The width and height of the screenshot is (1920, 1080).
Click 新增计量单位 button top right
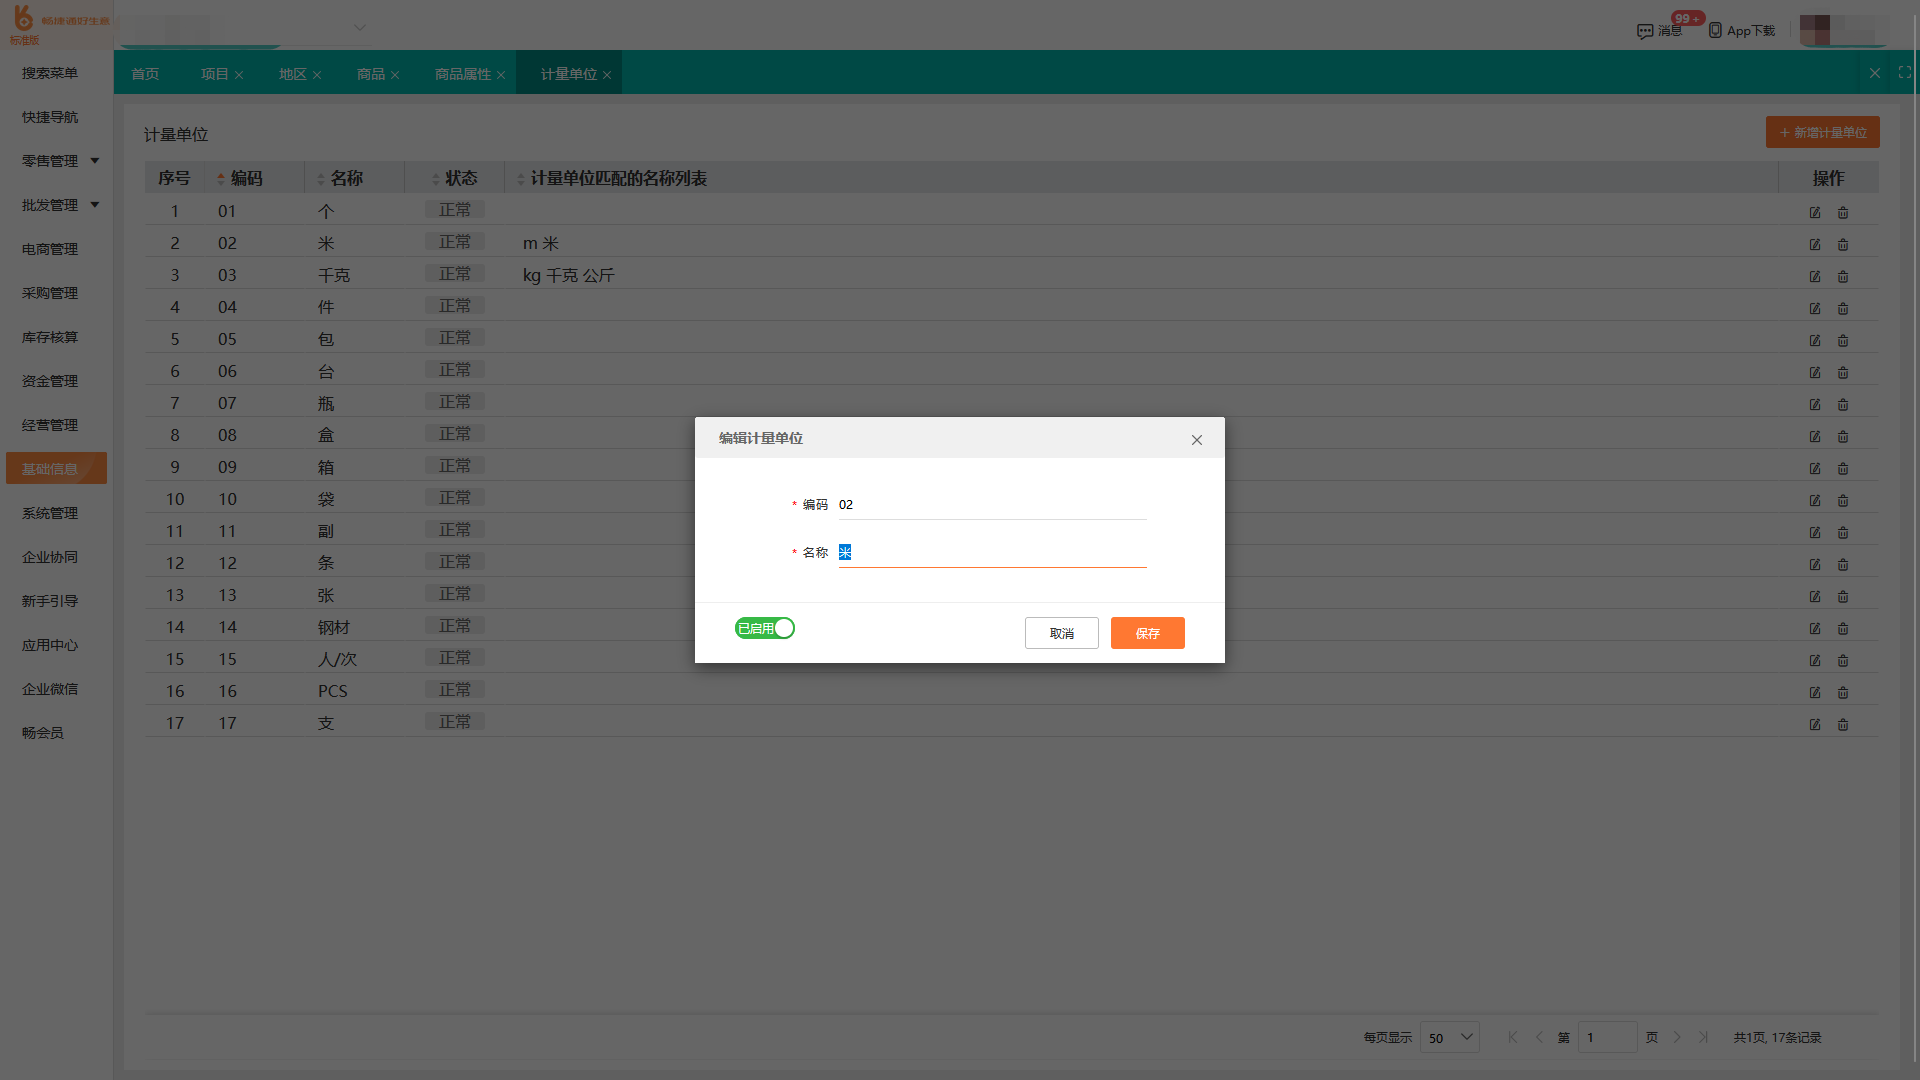(x=1822, y=132)
